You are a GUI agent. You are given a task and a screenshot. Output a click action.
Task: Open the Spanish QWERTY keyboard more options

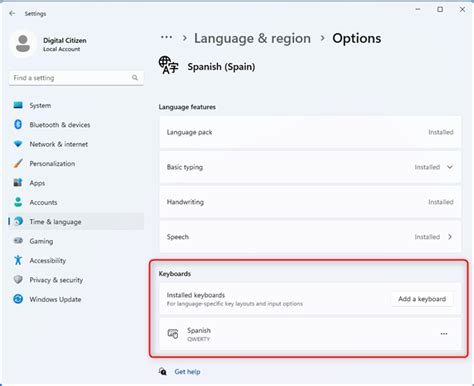pyautogui.click(x=444, y=334)
